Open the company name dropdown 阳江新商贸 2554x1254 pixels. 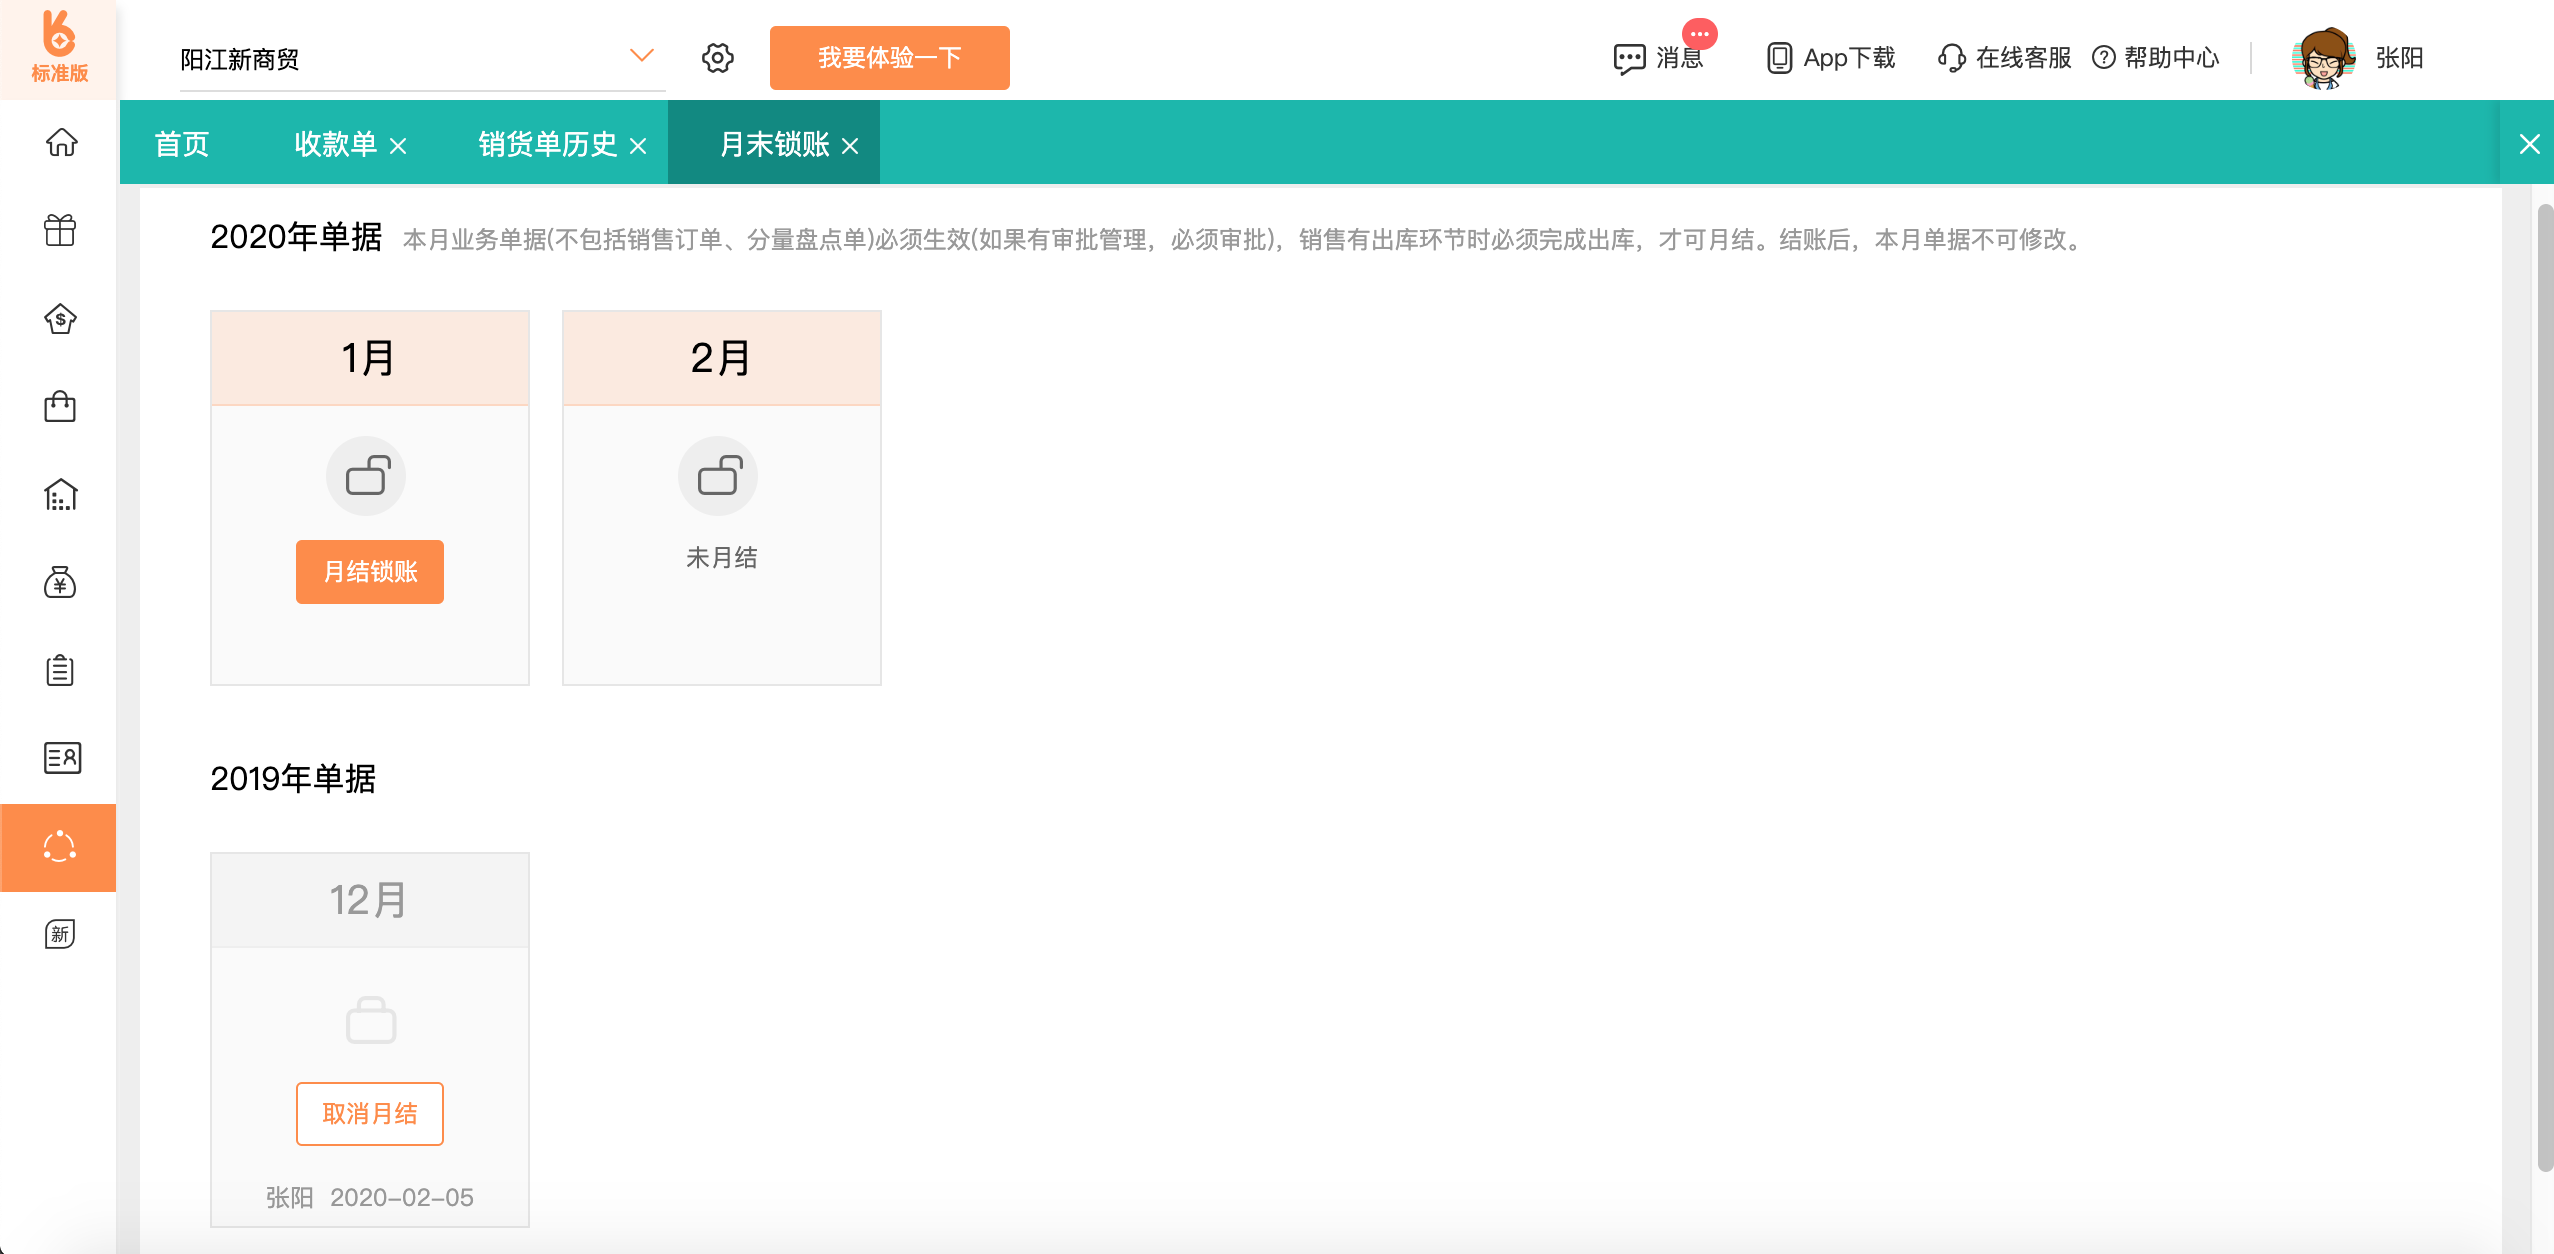[x=642, y=59]
